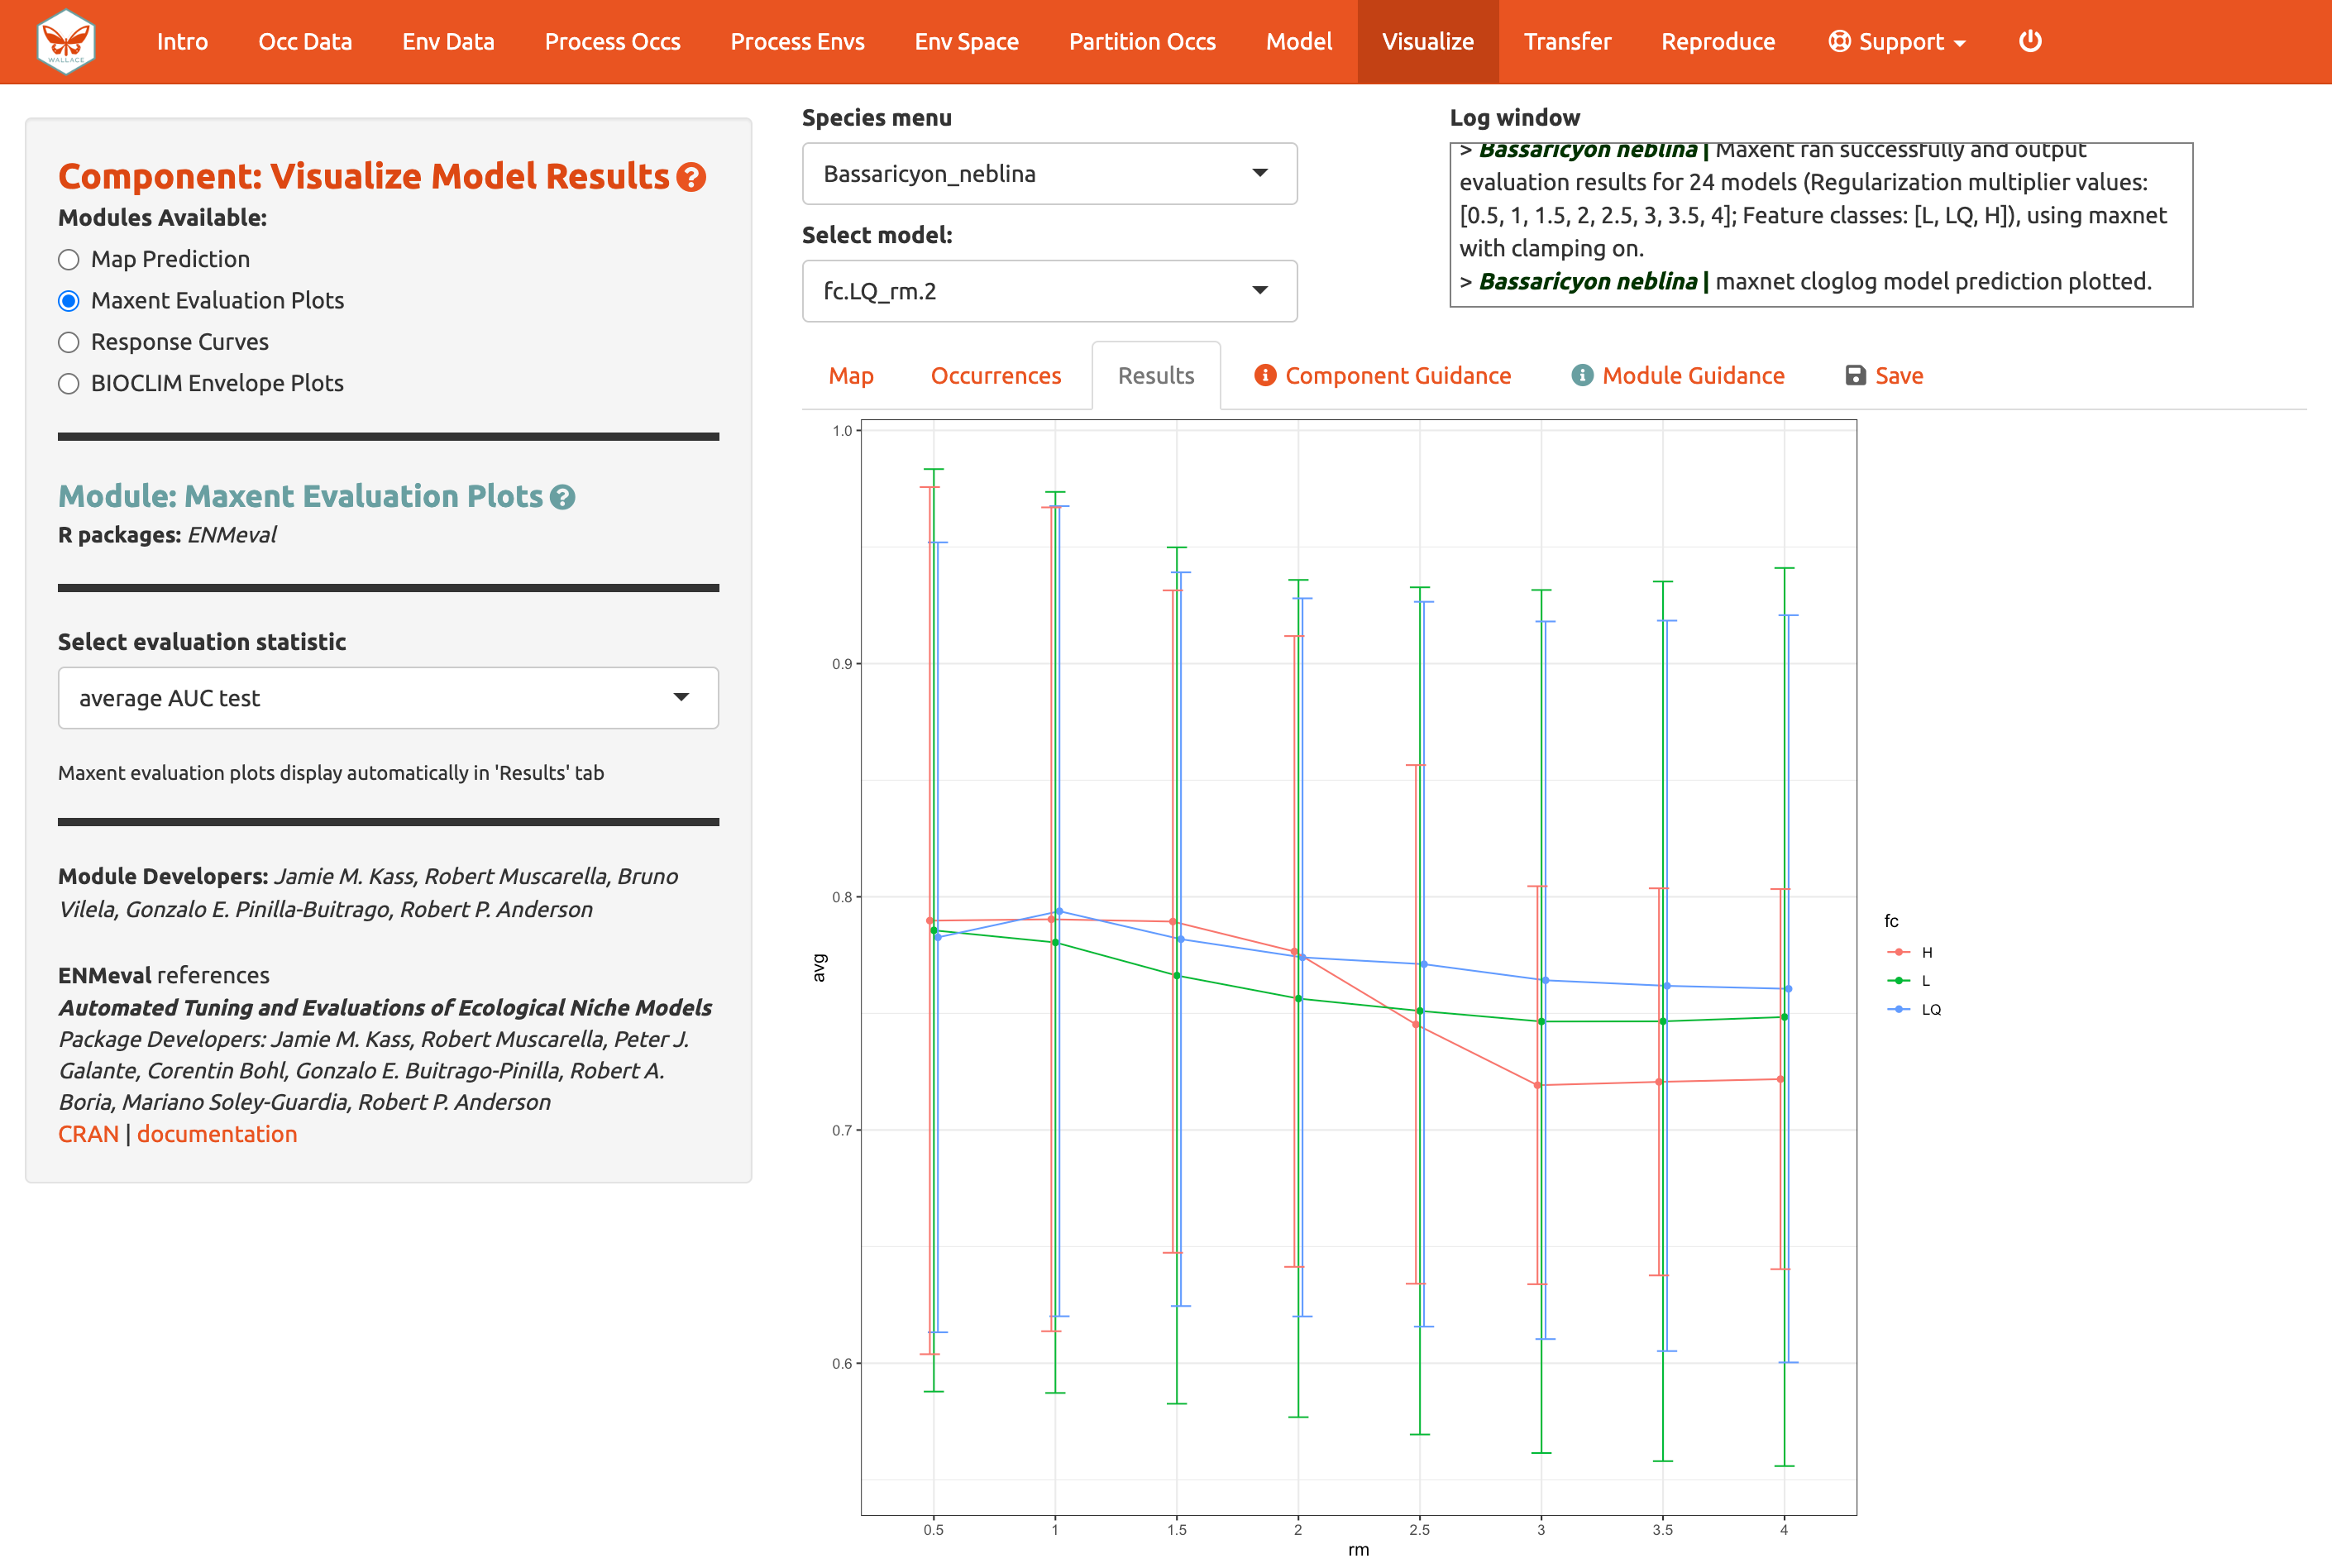Select the Response Curves radio button
Viewport: 2332px width, 1568px height.
point(69,342)
